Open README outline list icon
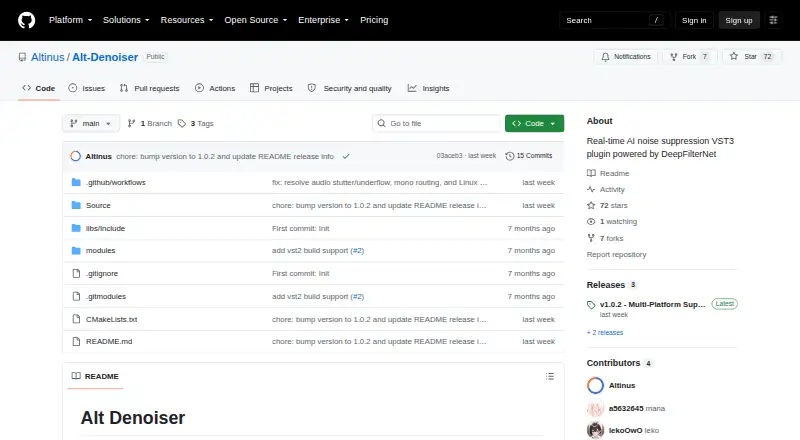Viewport: 800px width, 440px height. click(549, 376)
